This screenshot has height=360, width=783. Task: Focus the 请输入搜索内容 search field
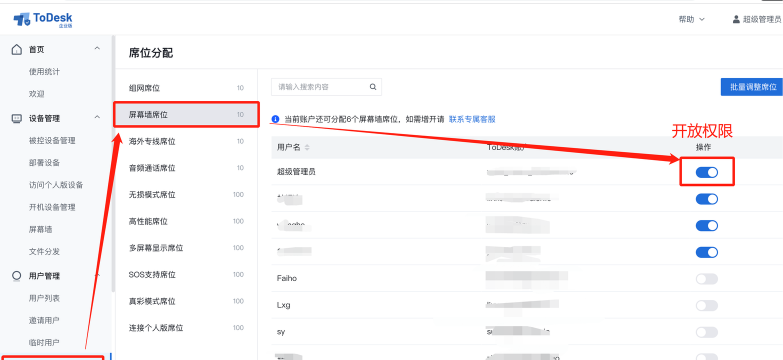pyautogui.click(x=326, y=87)
